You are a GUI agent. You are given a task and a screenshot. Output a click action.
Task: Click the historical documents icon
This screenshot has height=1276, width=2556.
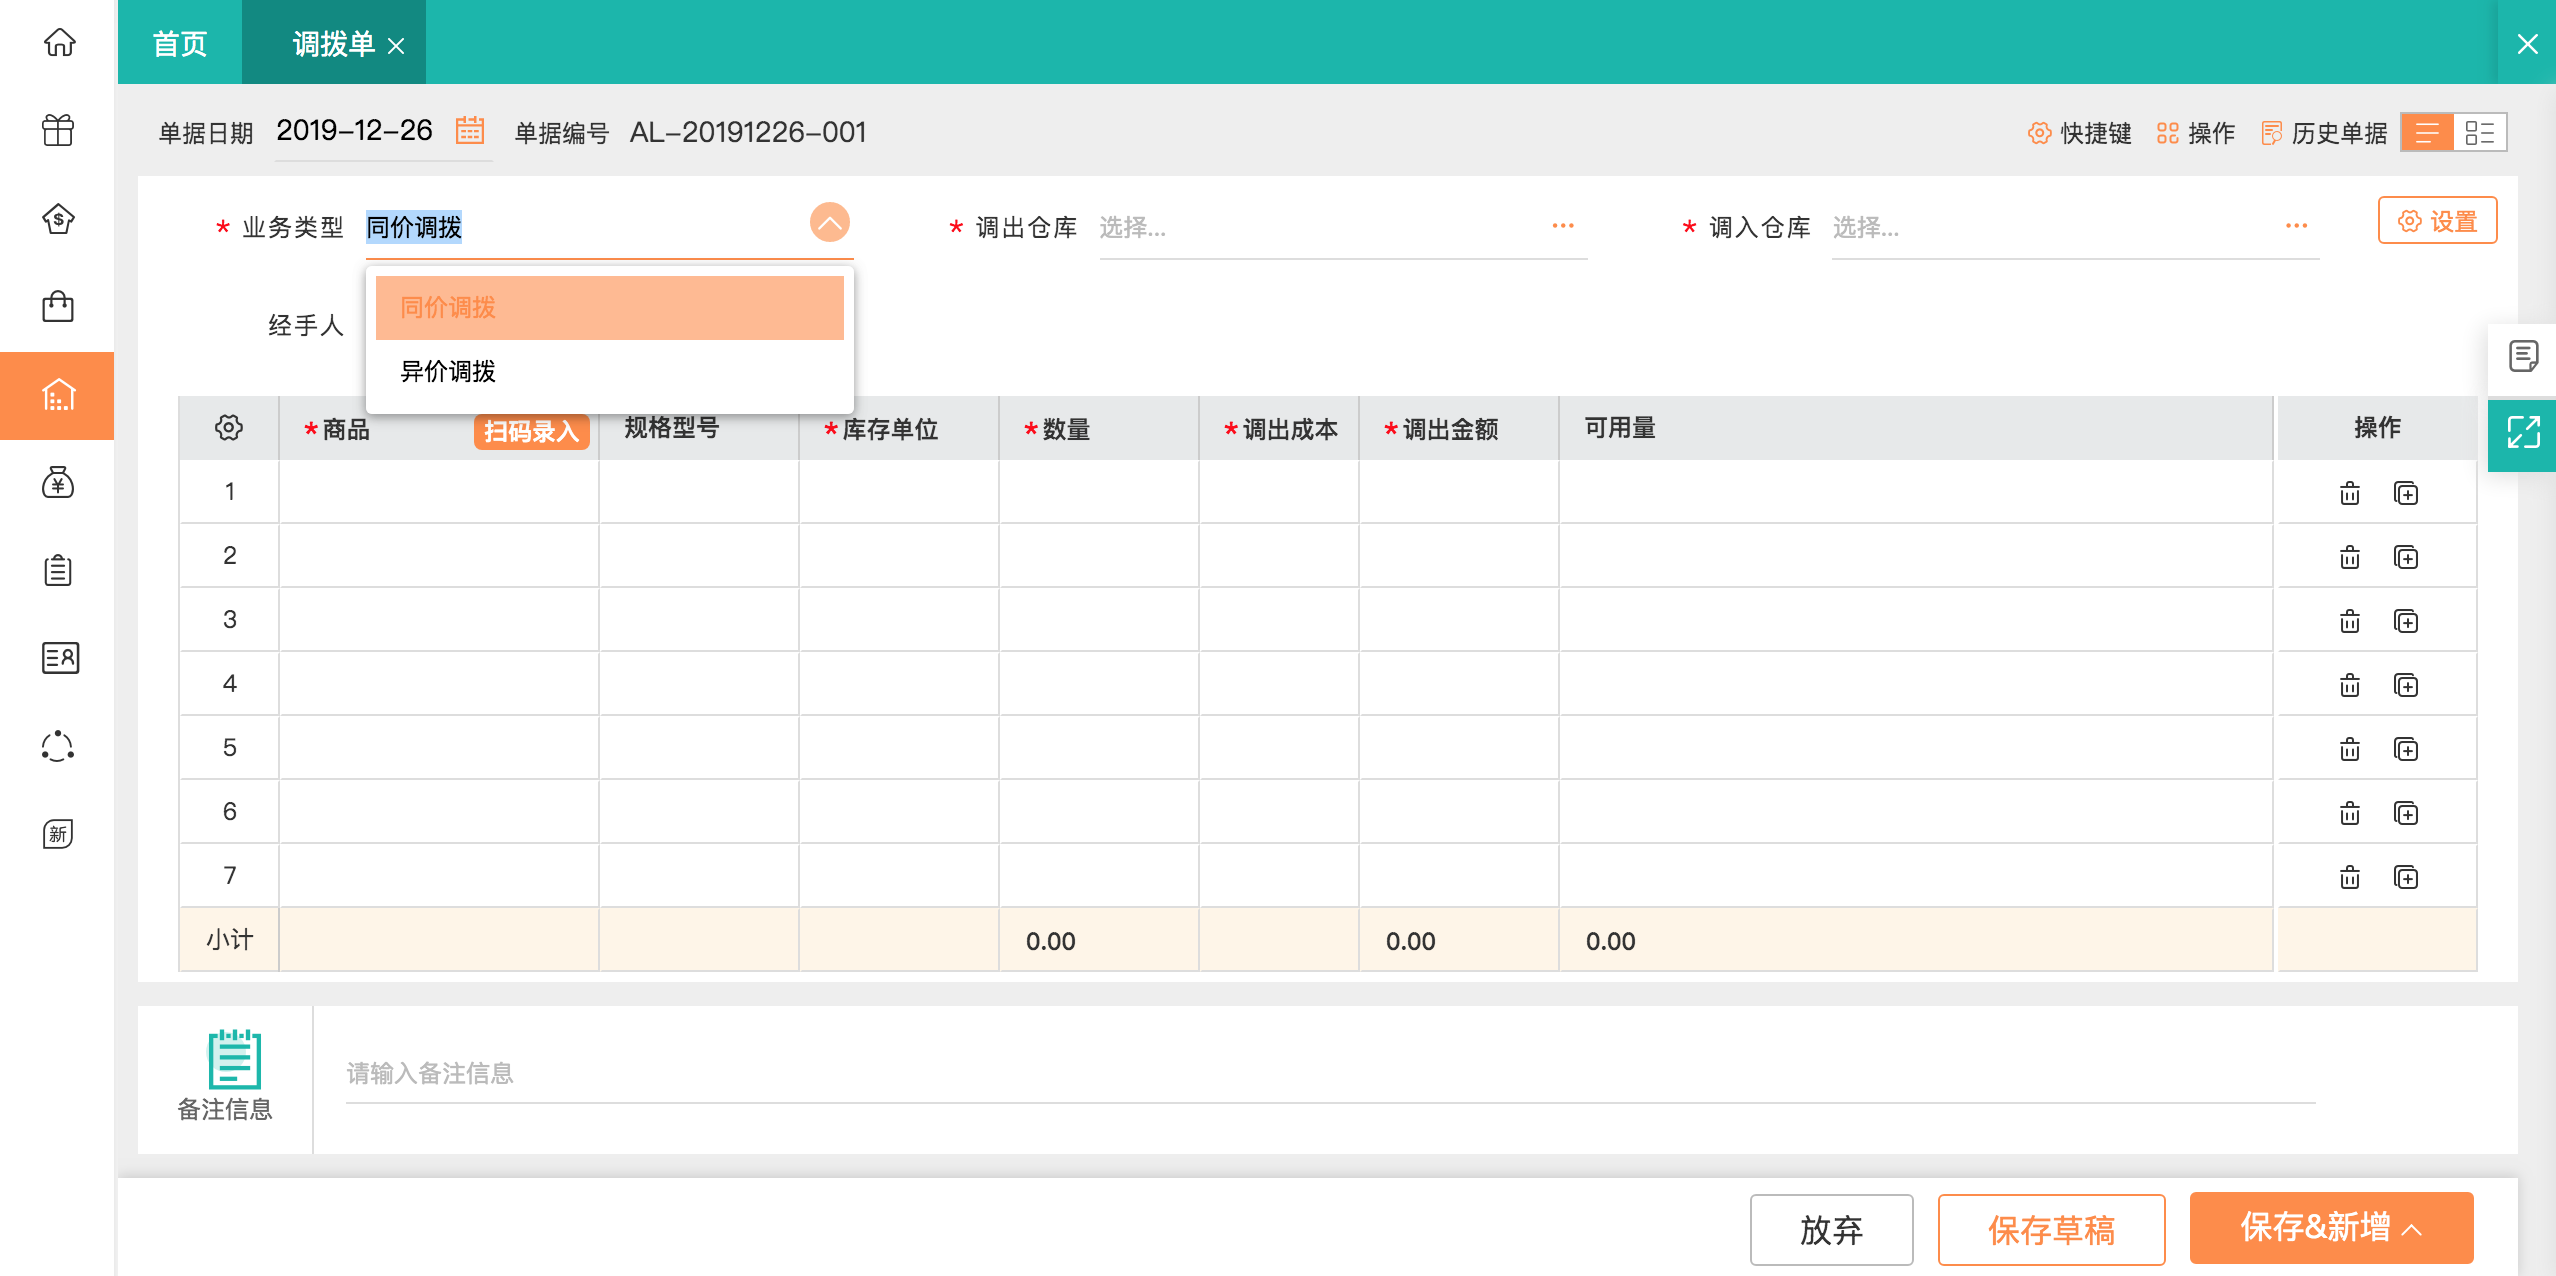[2274, 134]
